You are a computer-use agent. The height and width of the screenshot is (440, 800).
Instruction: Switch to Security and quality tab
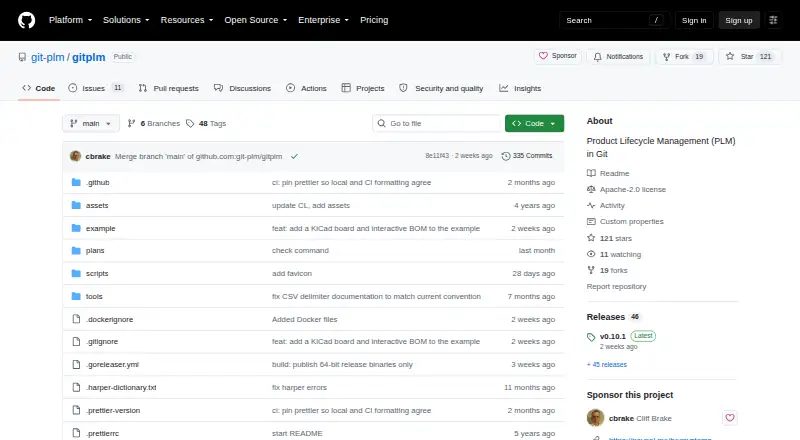pos(441,88)
